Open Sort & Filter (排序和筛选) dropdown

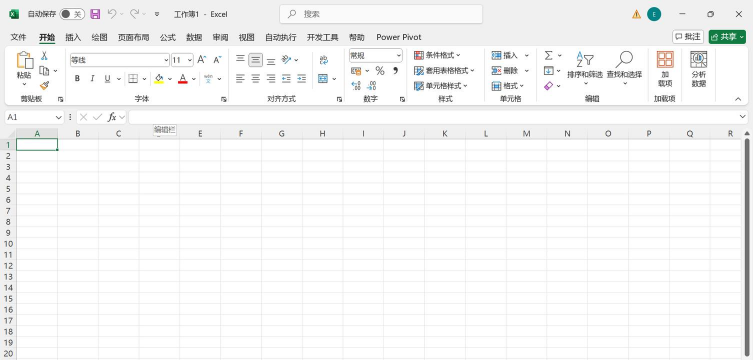tap(585, 69)
